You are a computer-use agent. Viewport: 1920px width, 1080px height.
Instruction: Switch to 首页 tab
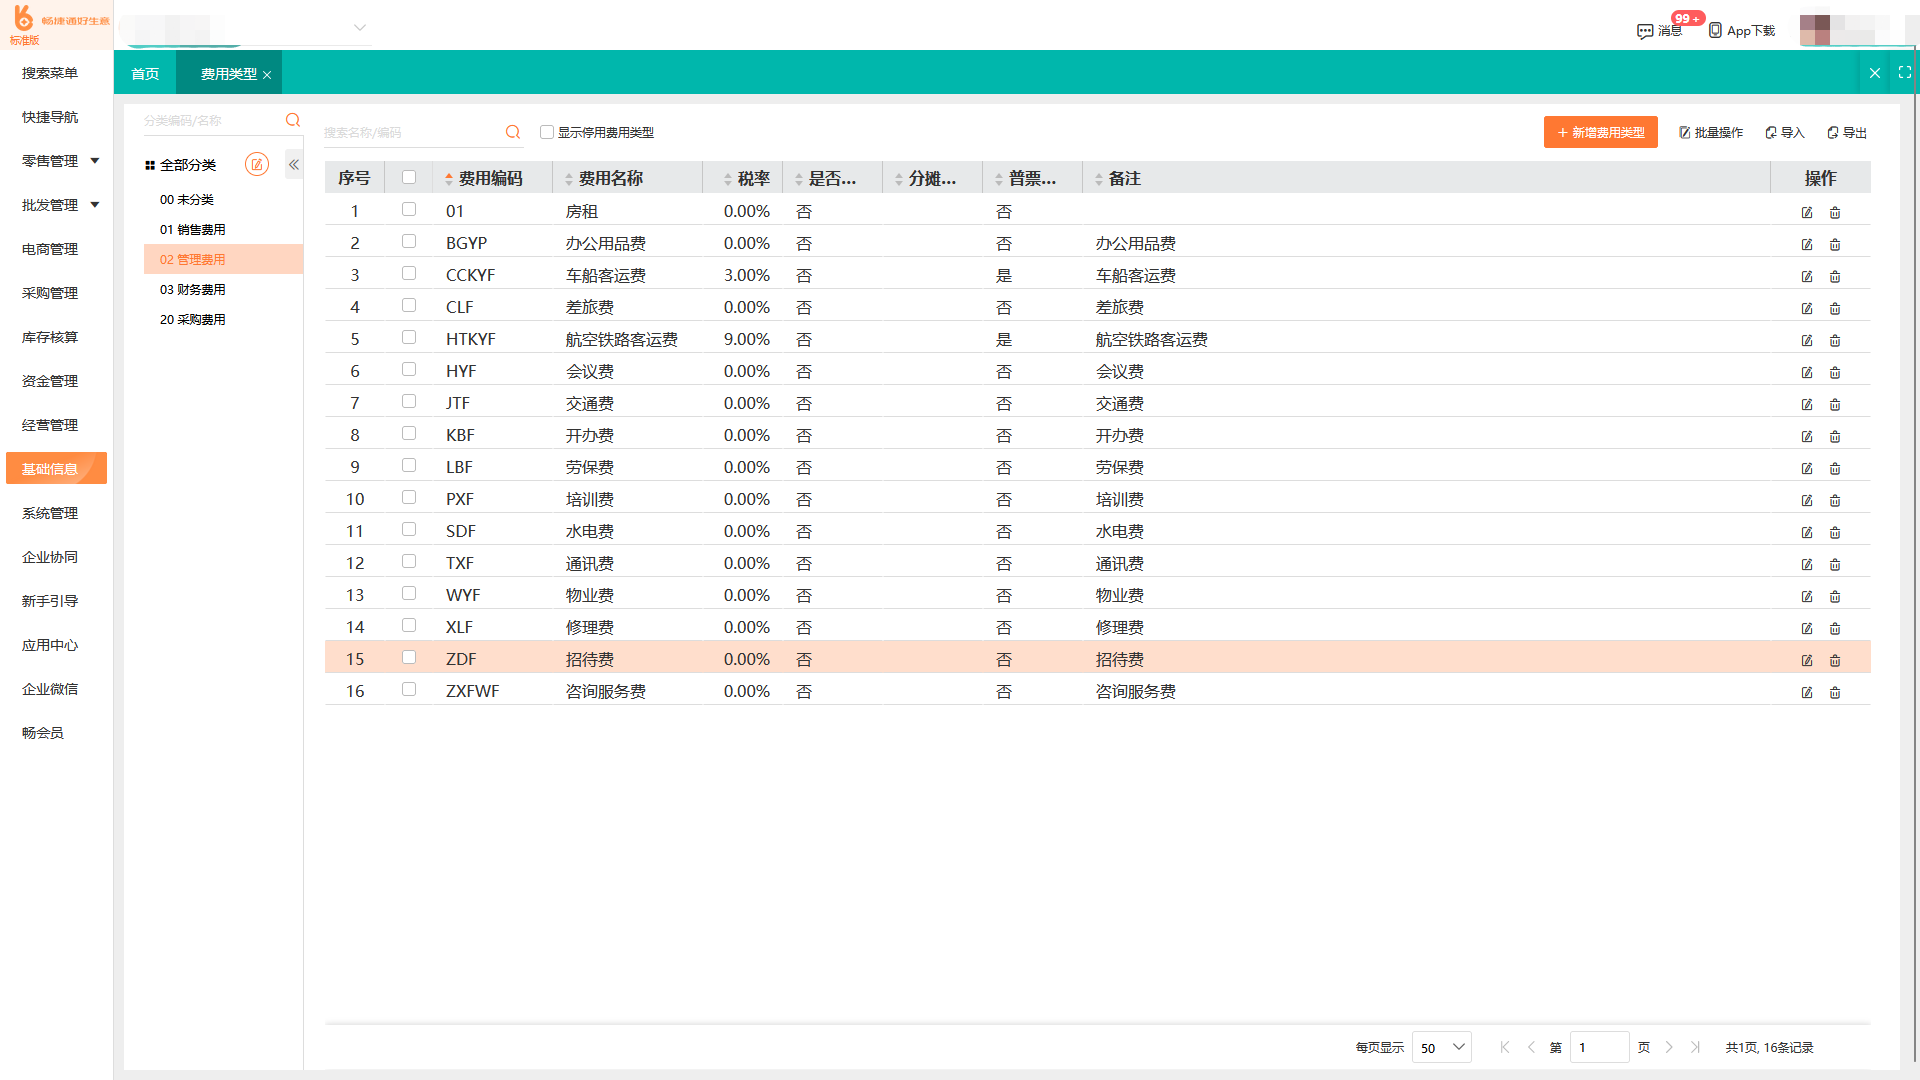click(145, 74)
